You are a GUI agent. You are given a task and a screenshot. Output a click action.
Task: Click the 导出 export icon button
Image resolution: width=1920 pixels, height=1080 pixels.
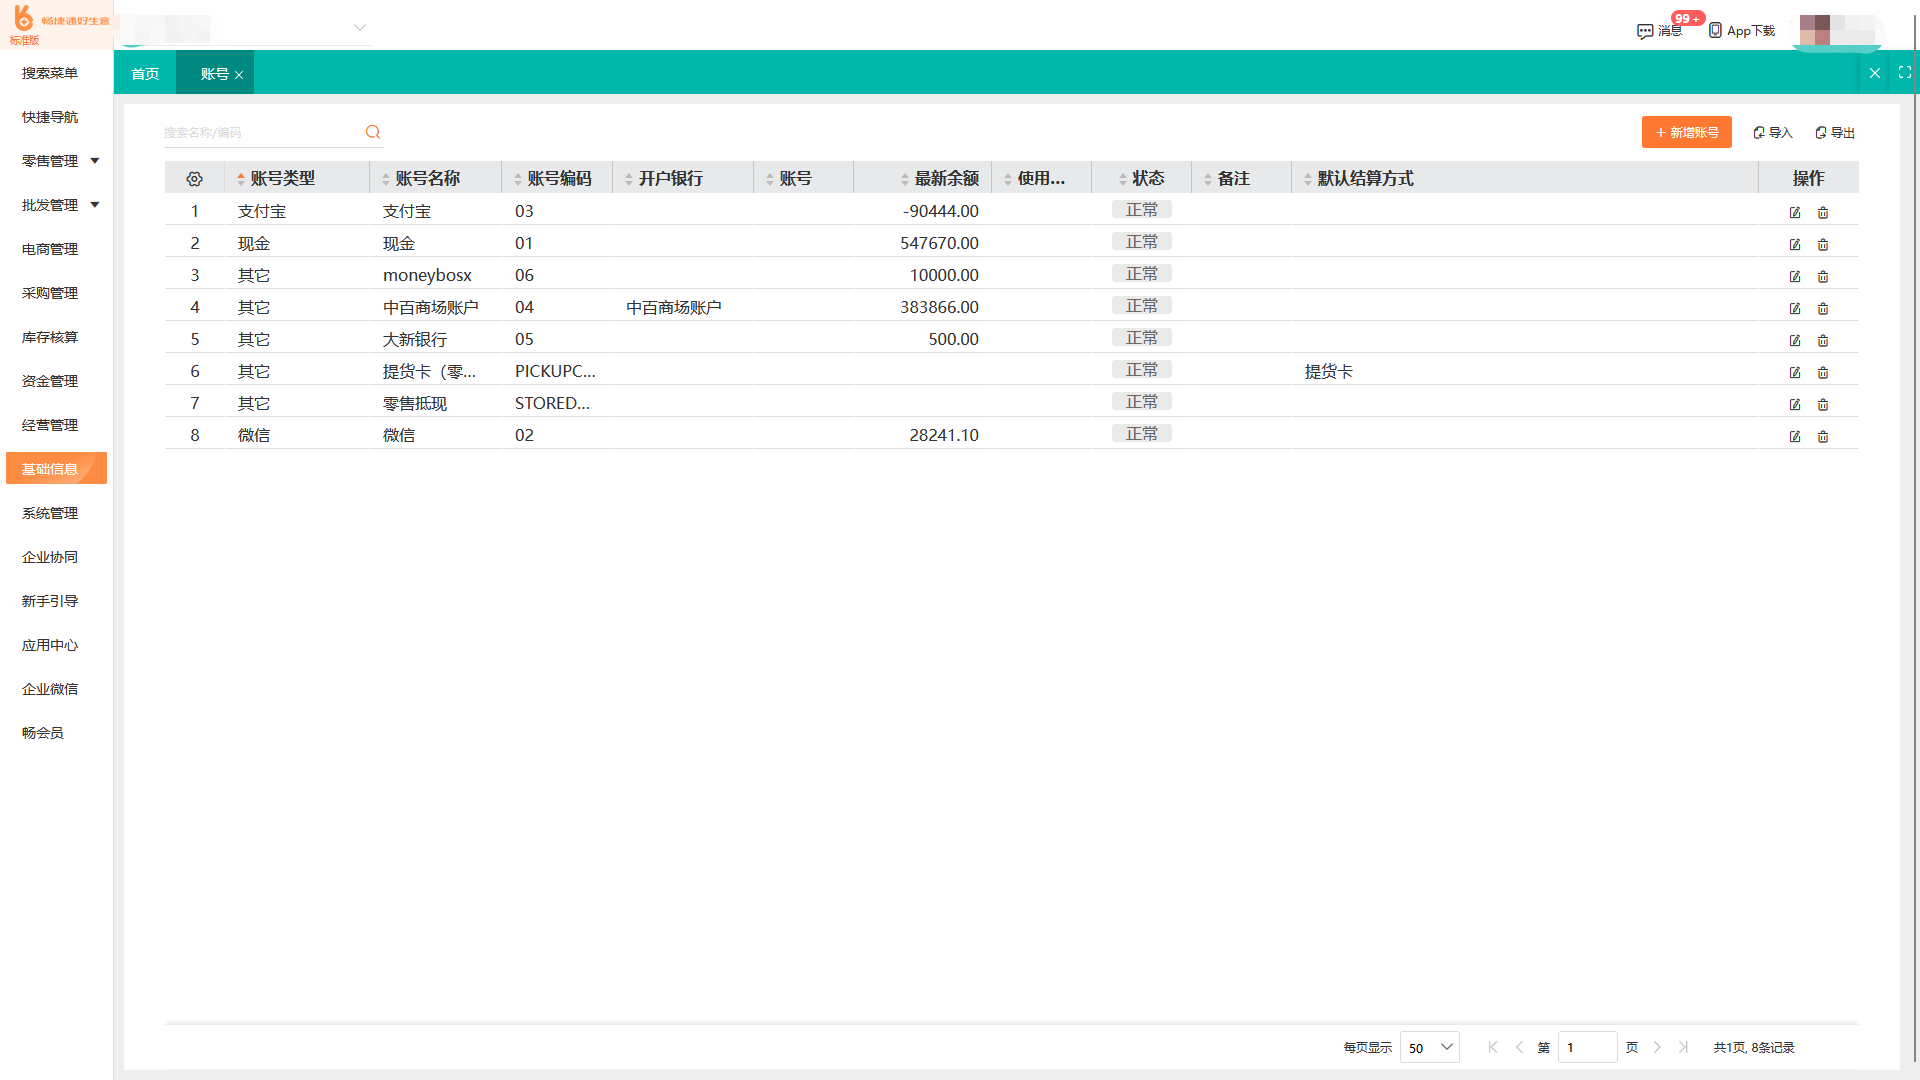(1836, 132)
